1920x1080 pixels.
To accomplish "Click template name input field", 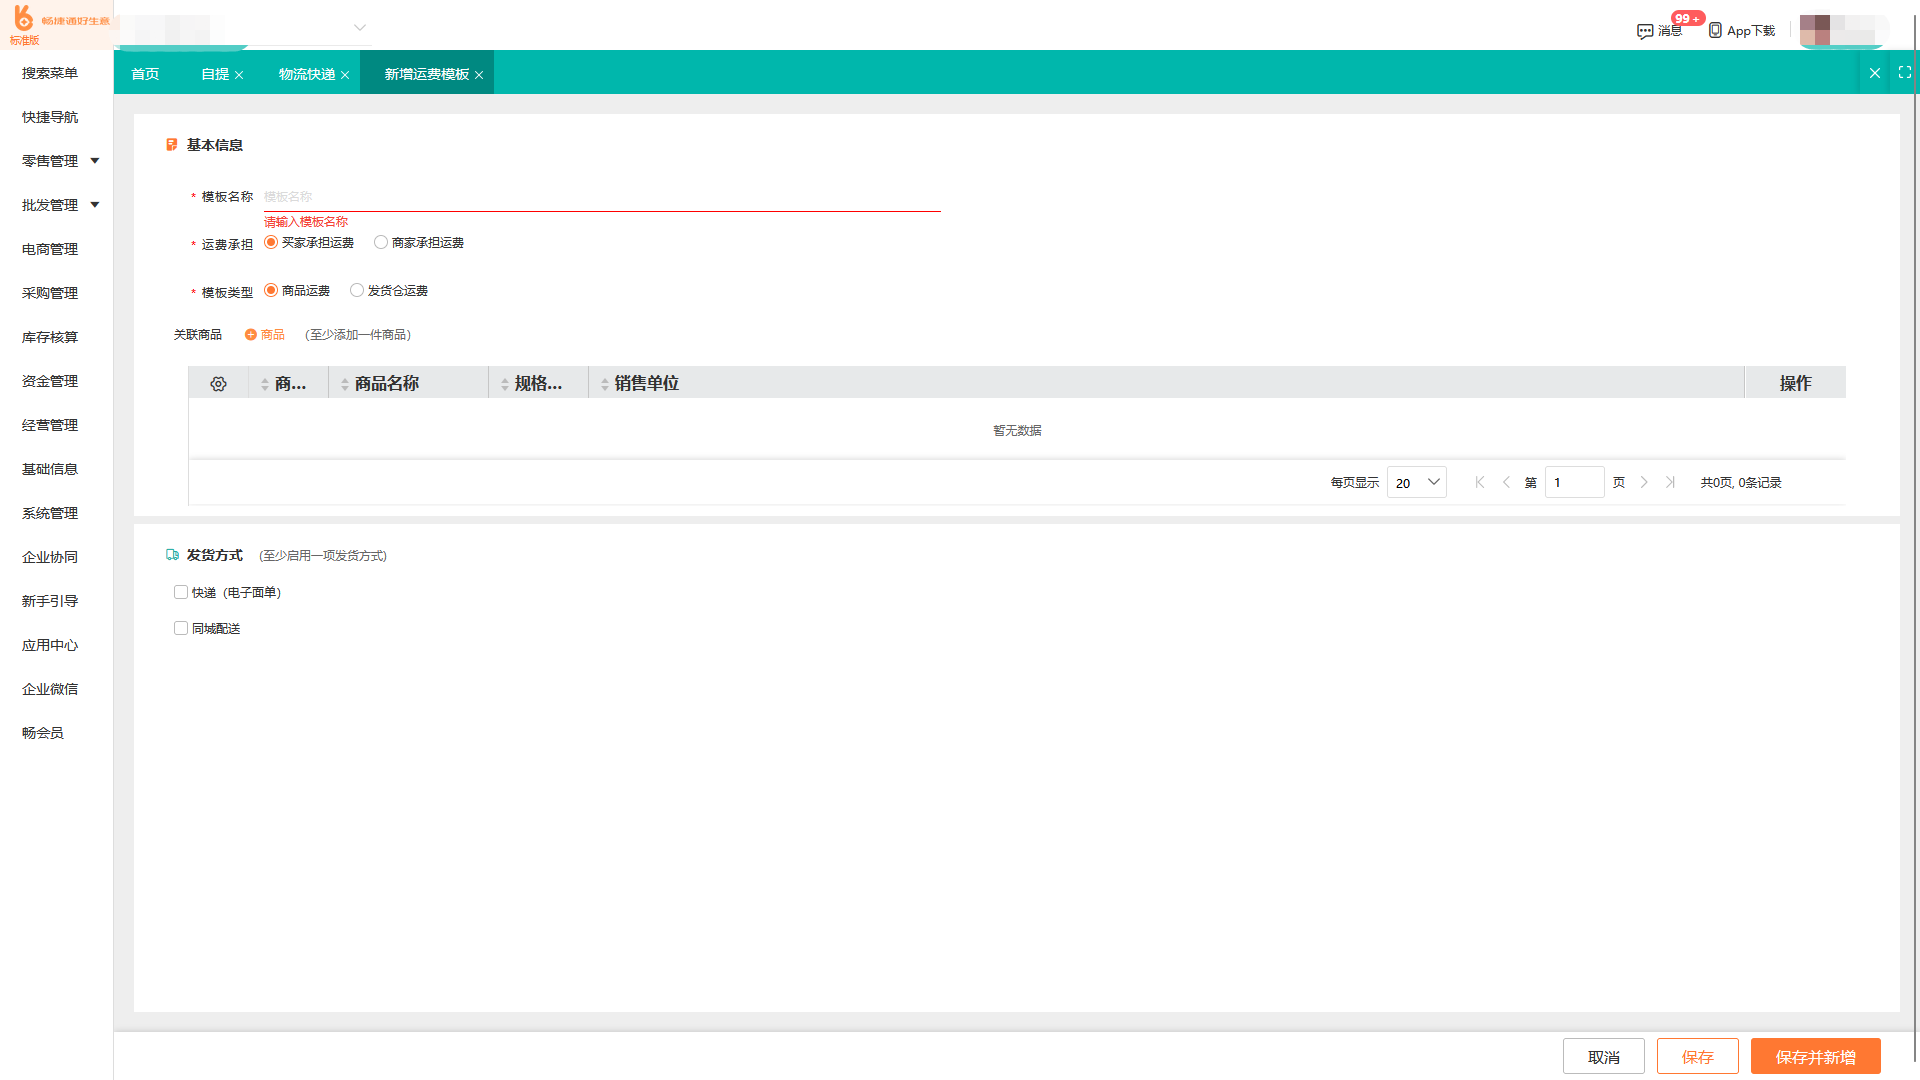I will click(600, 195).
